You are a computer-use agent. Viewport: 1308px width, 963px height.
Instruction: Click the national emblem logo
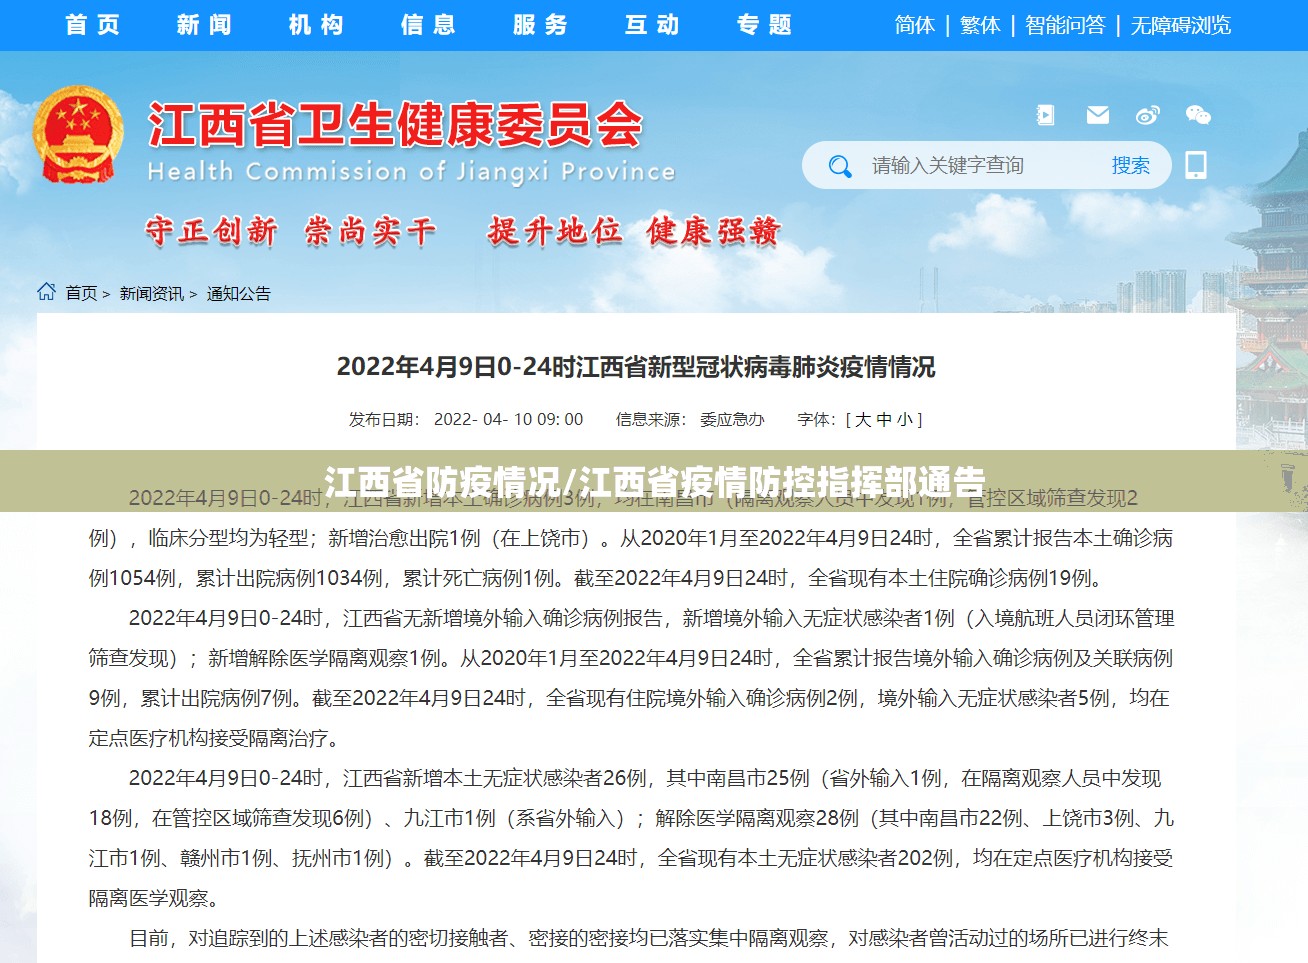click(78, 136)
